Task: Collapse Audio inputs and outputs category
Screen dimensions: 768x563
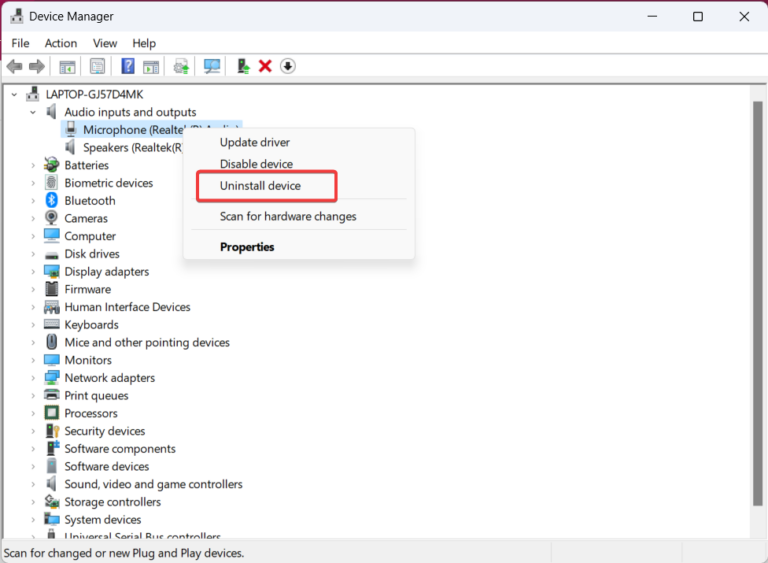Action: [x=33, y=112]
